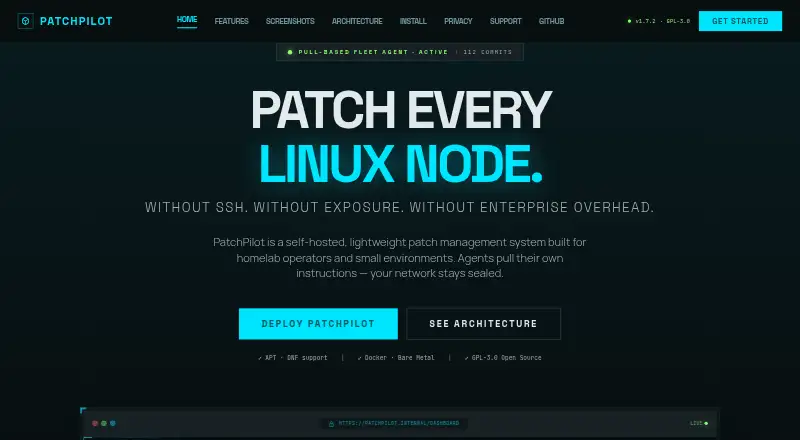Click the GPL-3.0 Open Source text
Image resolution: width=800 pixels, height=440 pixels.
coord(503,358)
